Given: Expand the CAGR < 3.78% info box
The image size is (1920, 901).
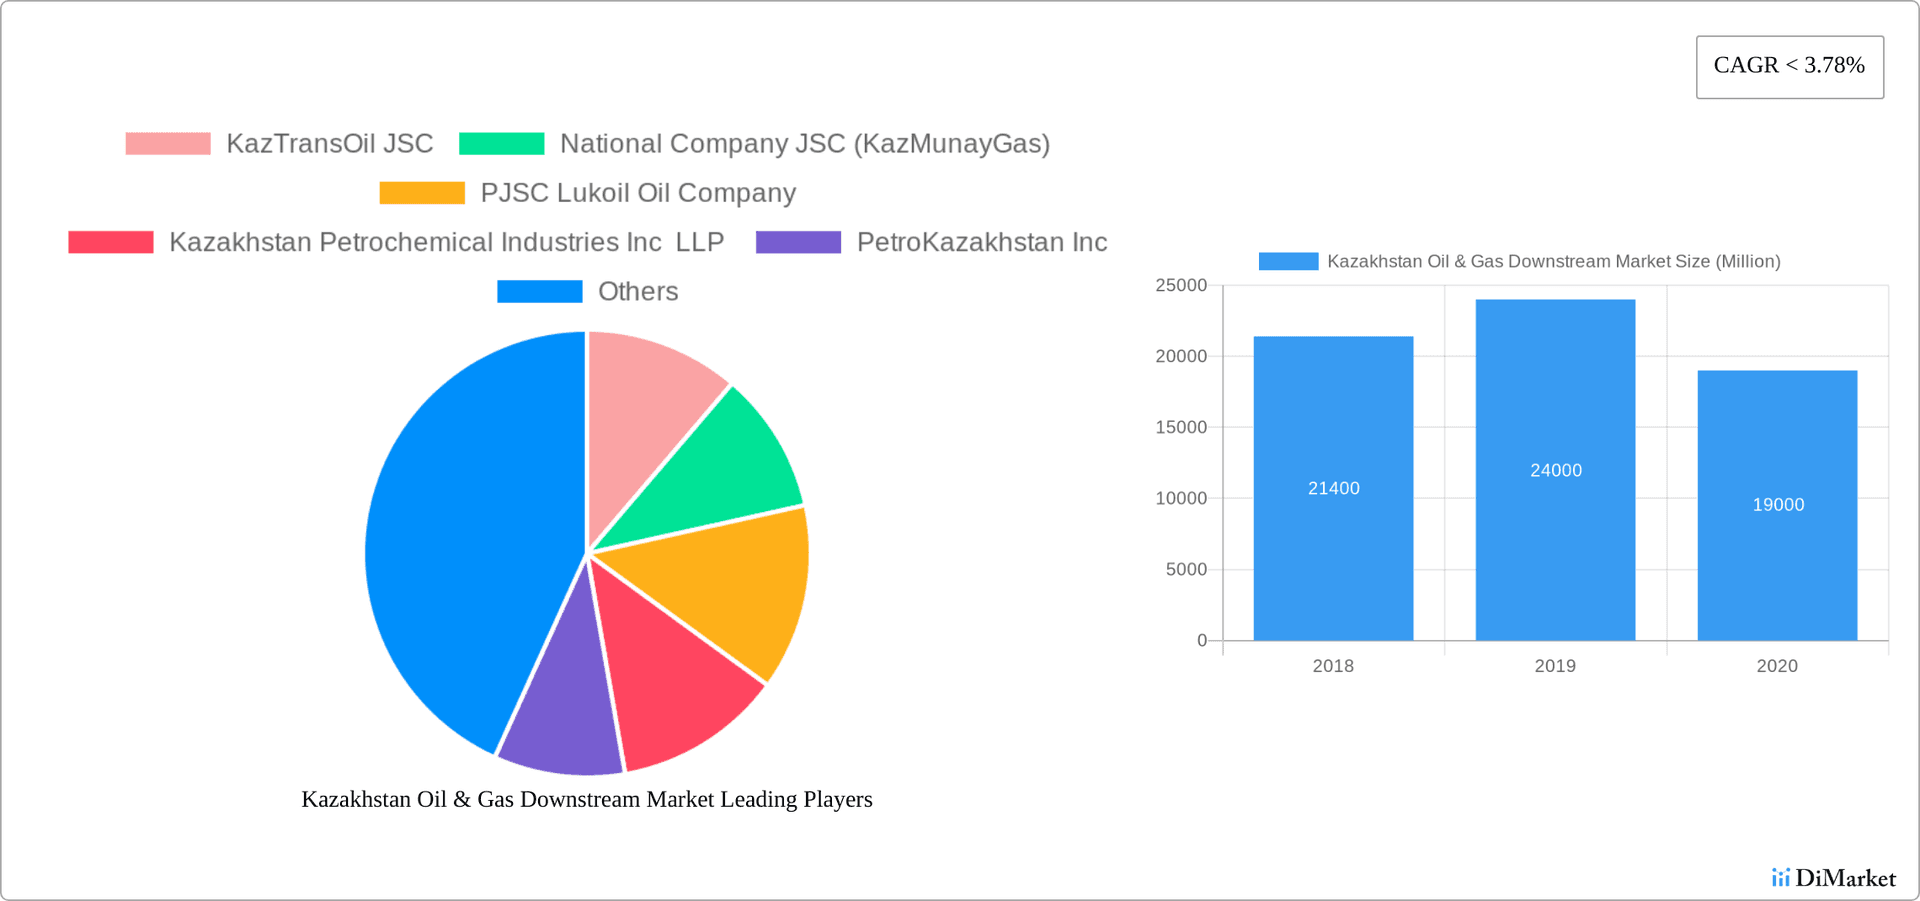Looking at the screenshot, I should [x=1789, y=65].
